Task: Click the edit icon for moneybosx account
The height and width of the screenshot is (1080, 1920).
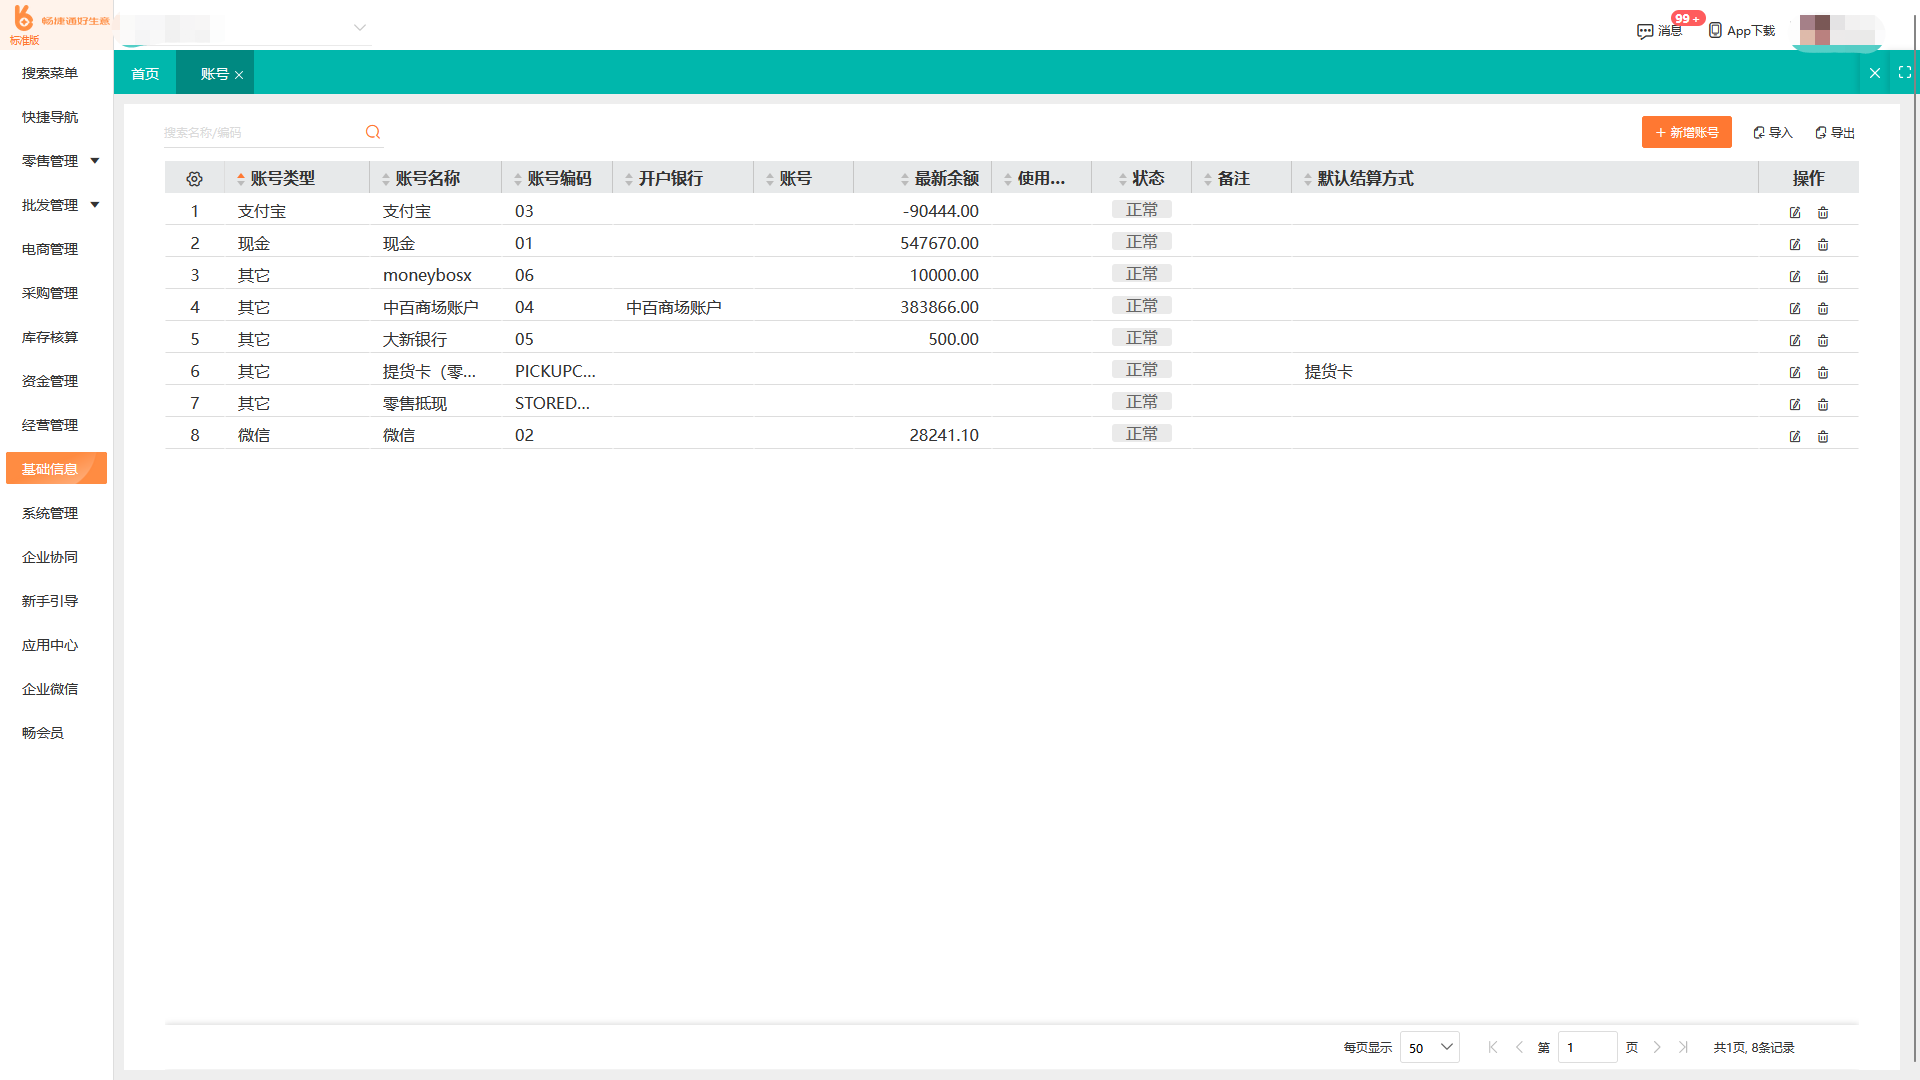Action: click(x=1795, y=274)
